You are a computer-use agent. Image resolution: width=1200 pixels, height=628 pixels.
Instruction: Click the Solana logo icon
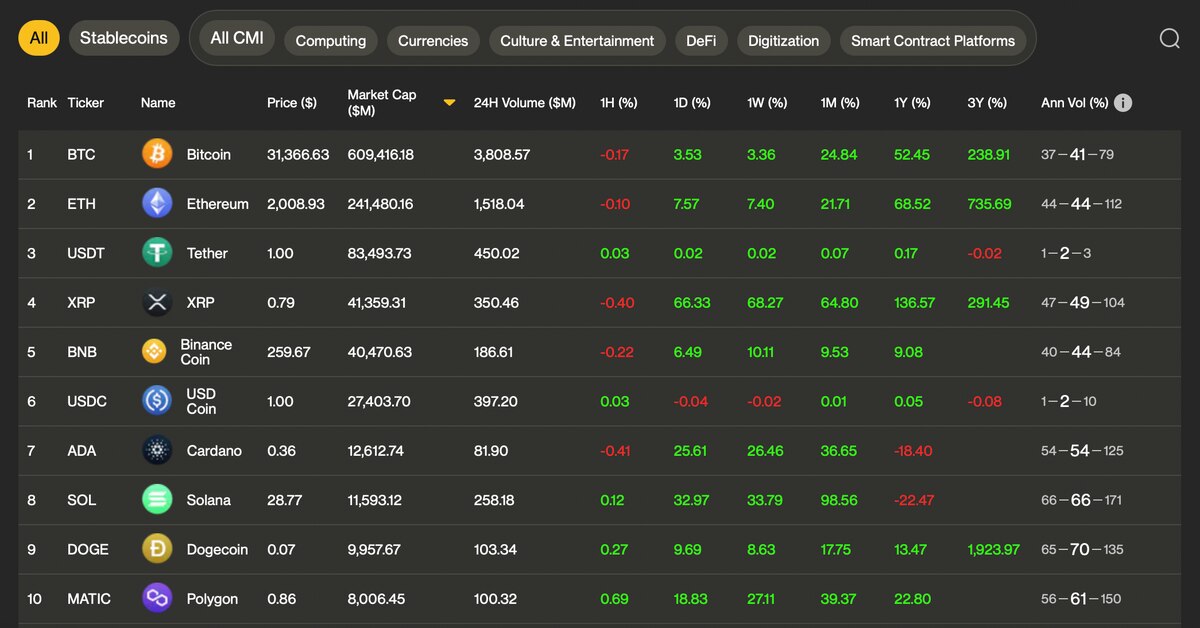coord(157,500)
